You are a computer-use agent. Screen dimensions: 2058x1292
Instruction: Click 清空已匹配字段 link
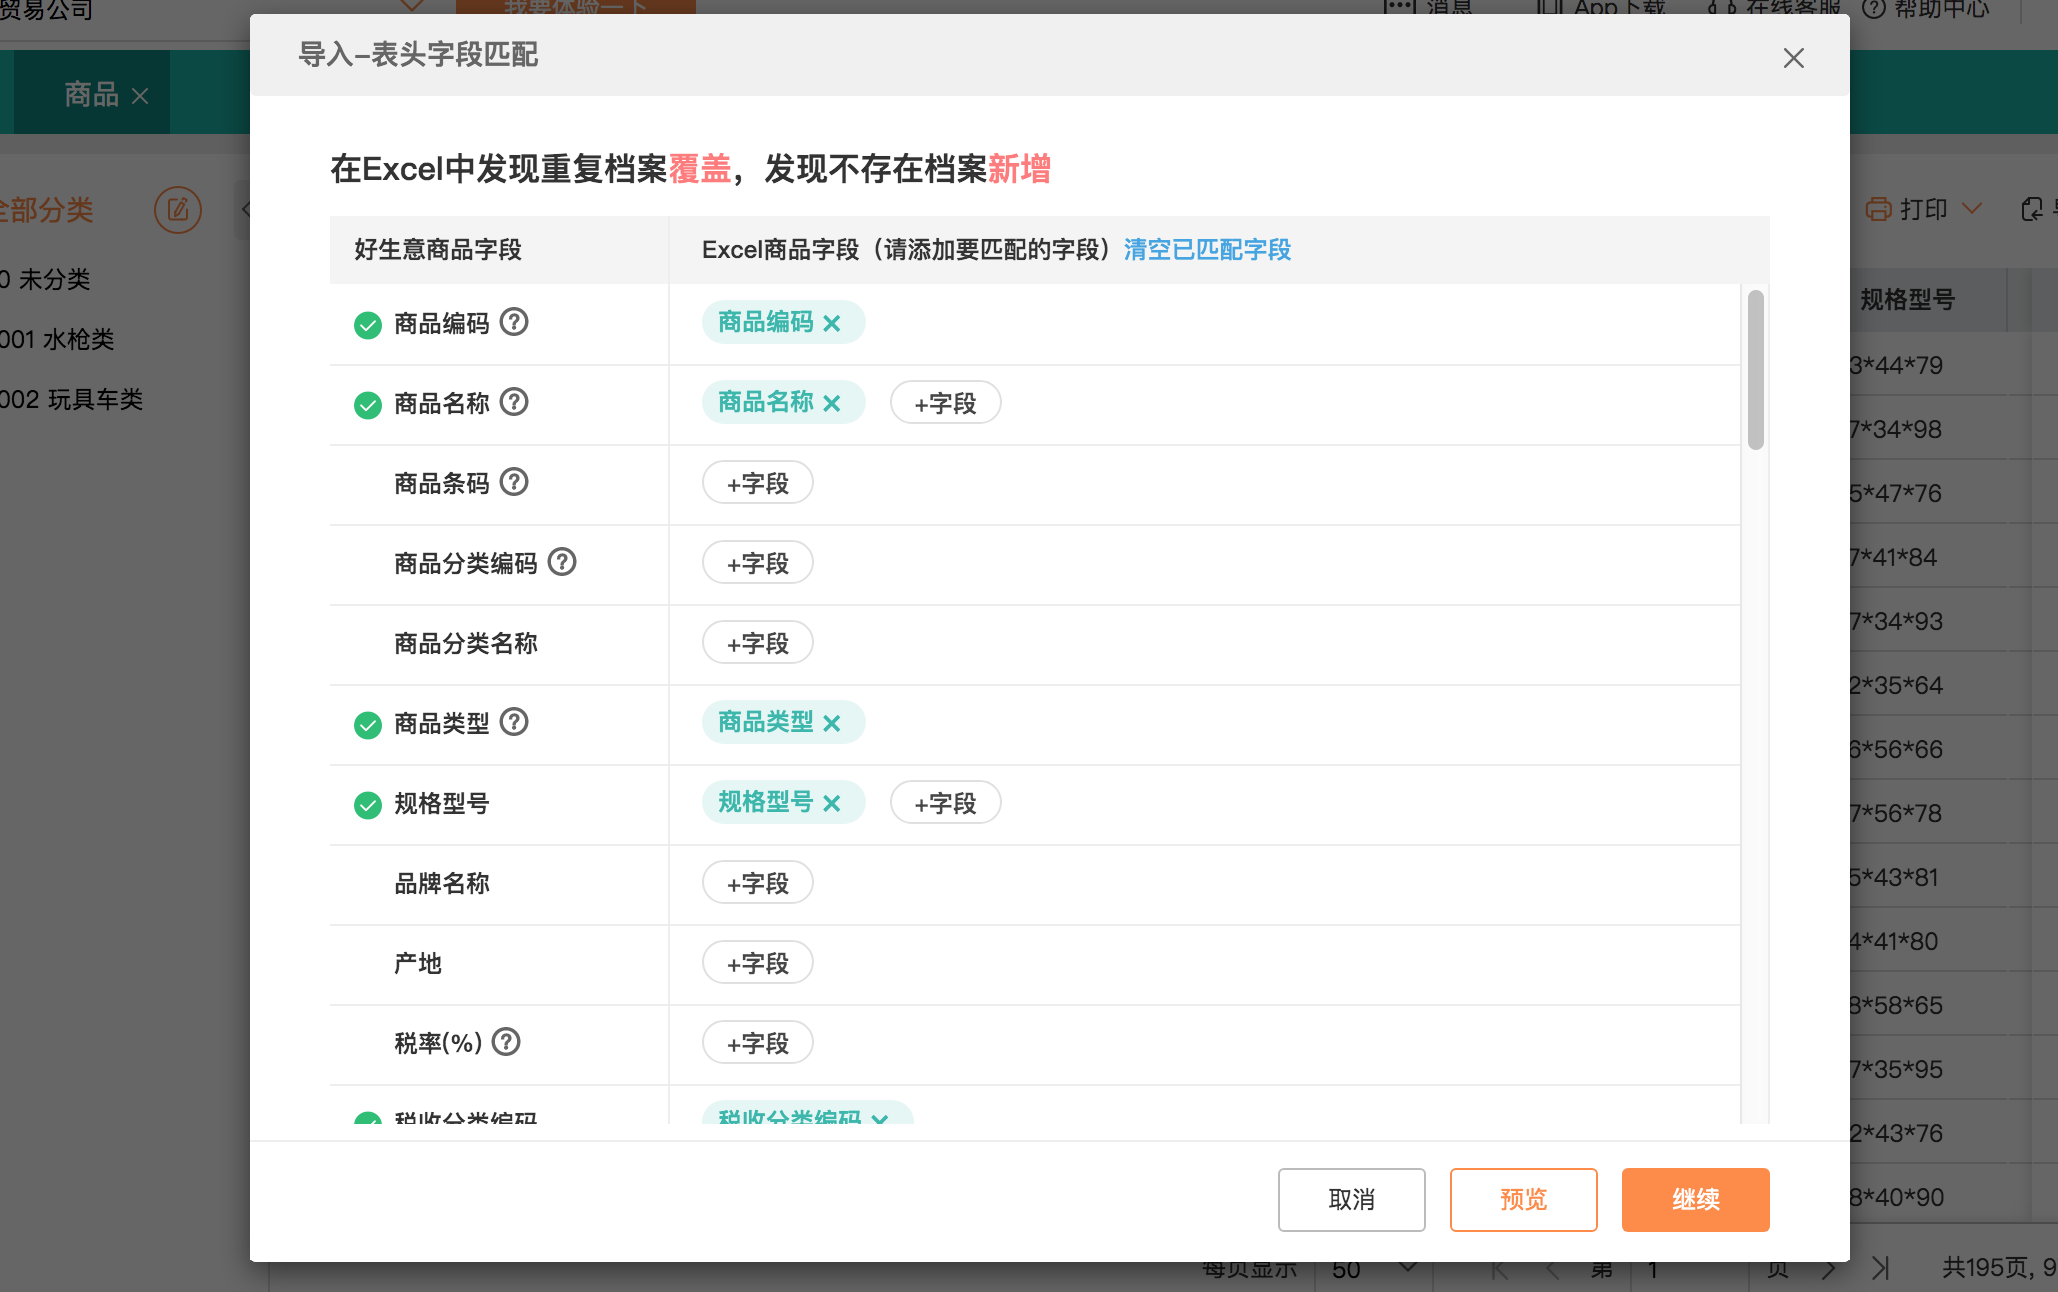pyautogui.click(x=1207, y=250)
